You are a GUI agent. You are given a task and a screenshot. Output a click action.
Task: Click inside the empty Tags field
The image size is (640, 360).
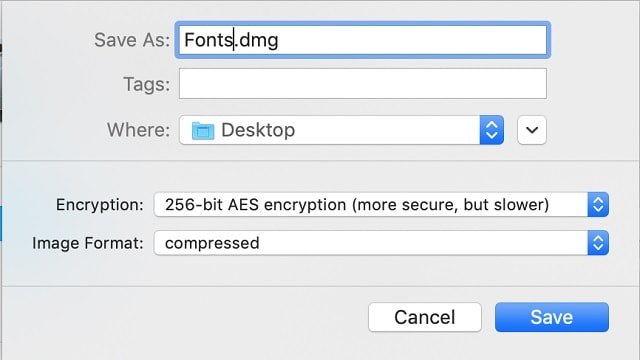point(362,84)
